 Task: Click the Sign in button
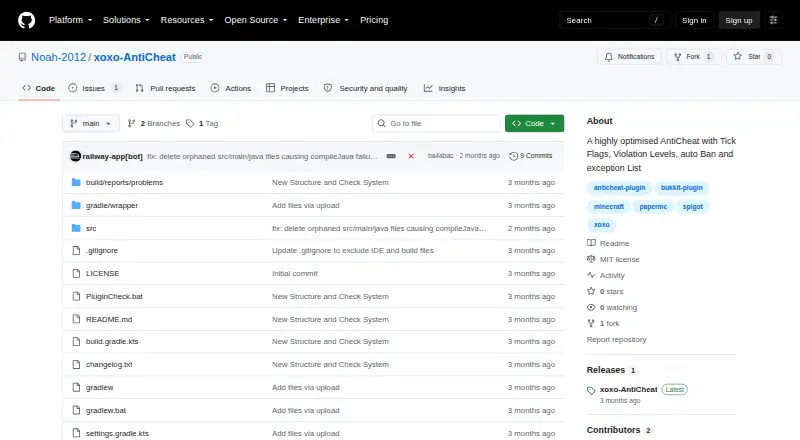694,20
